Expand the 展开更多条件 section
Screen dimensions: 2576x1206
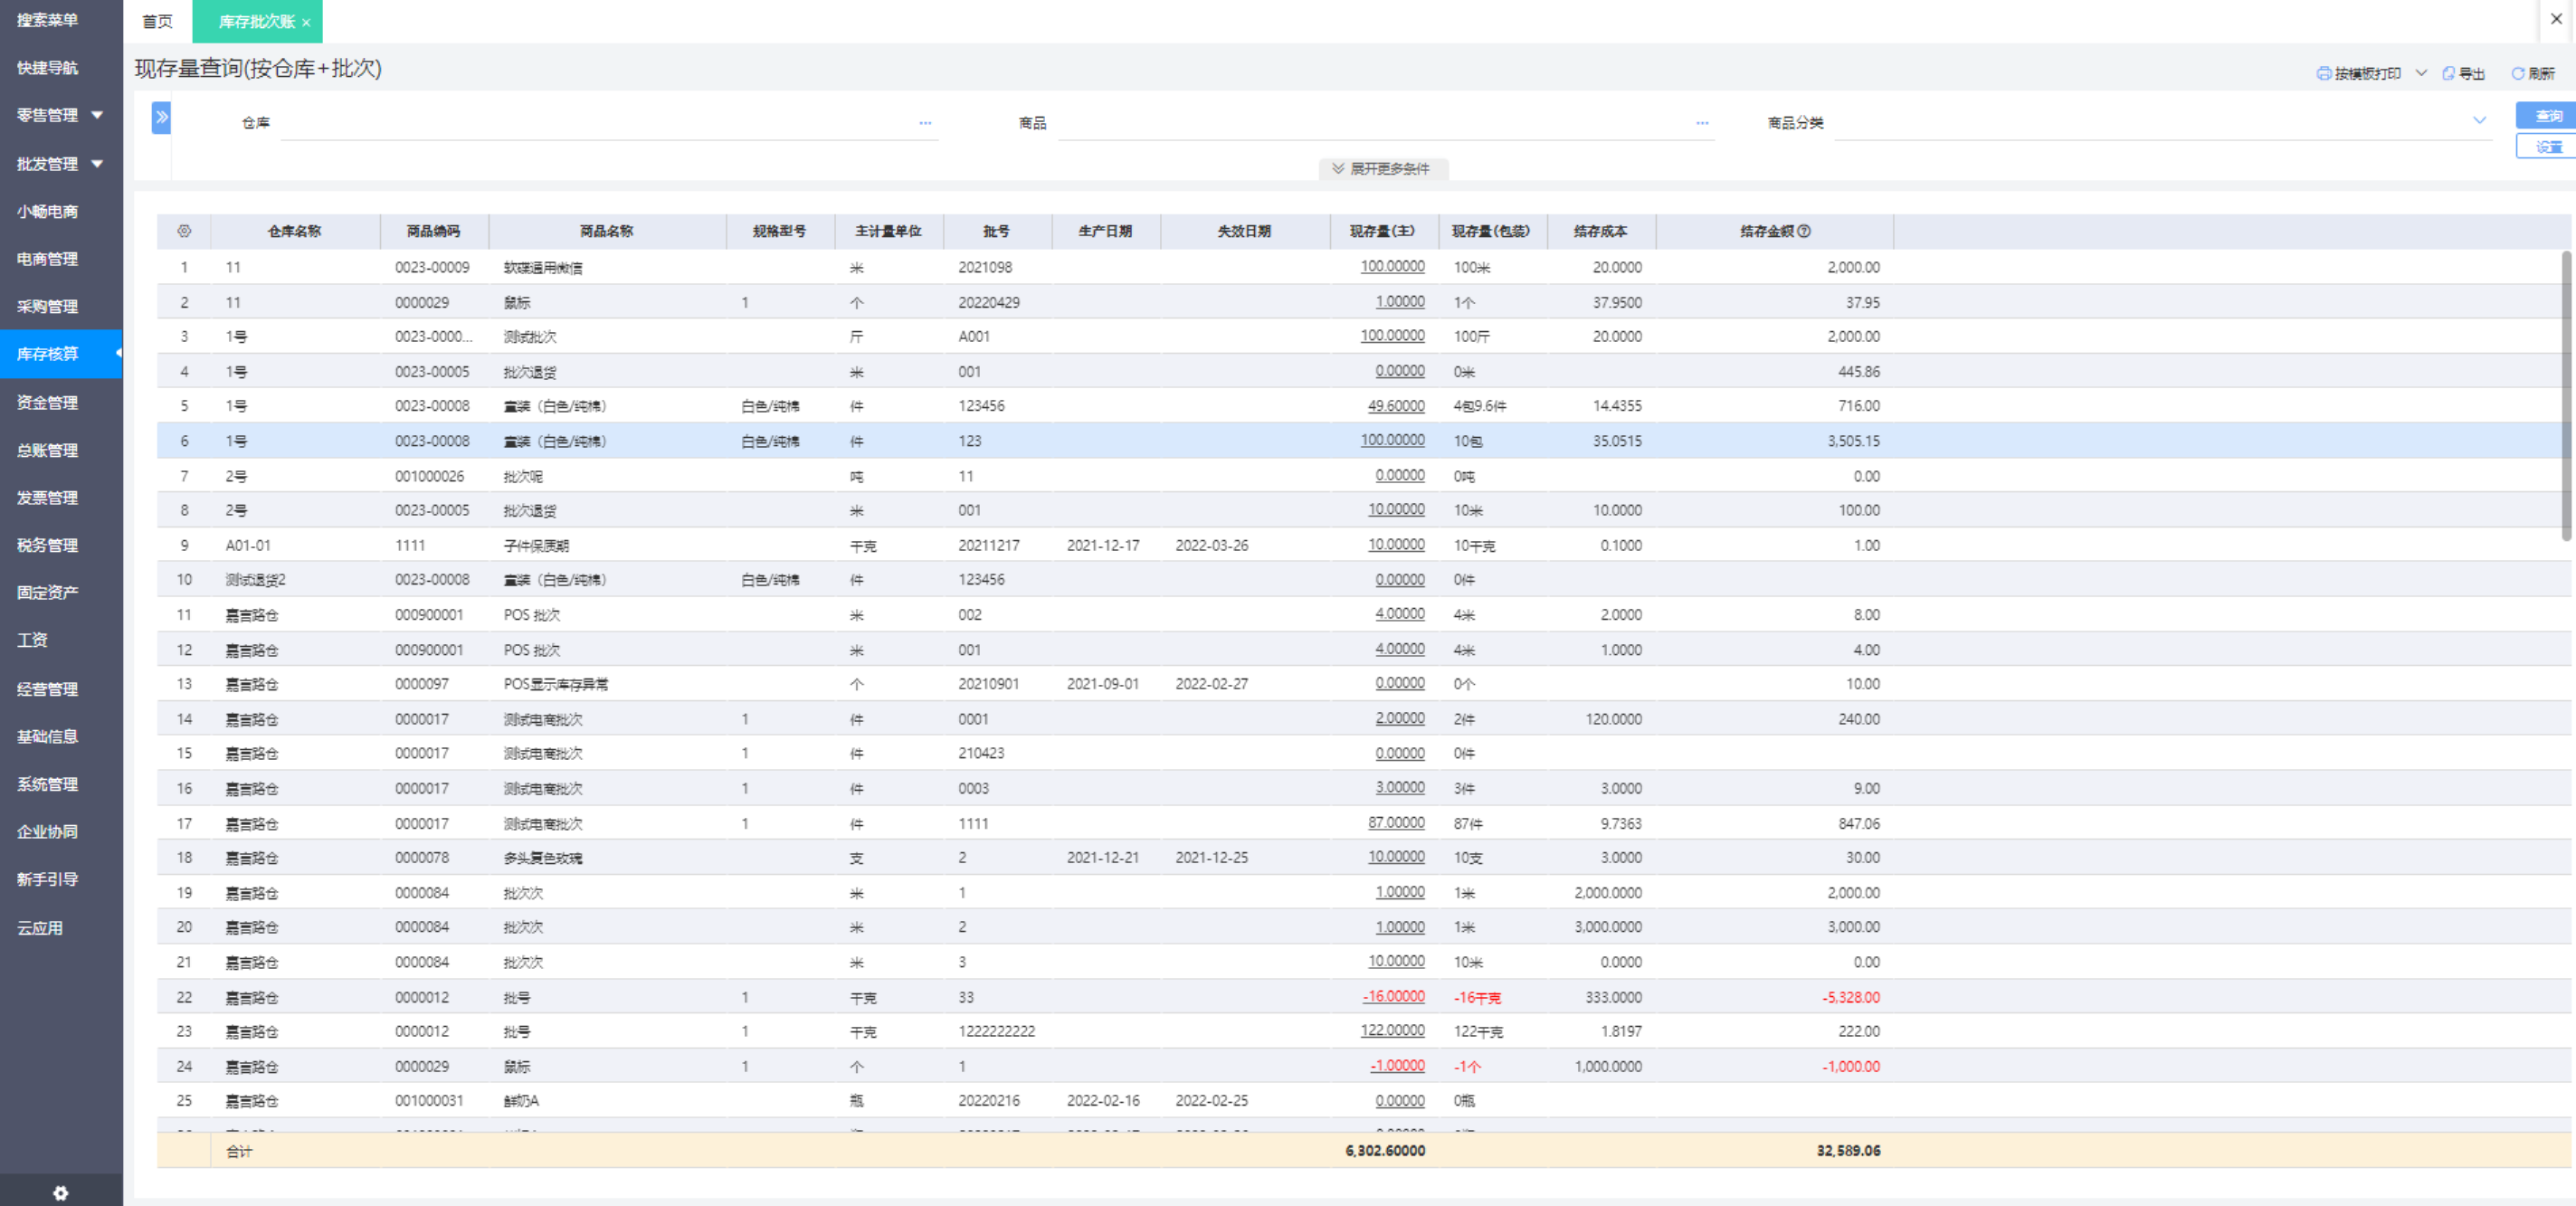point(1386,166)
